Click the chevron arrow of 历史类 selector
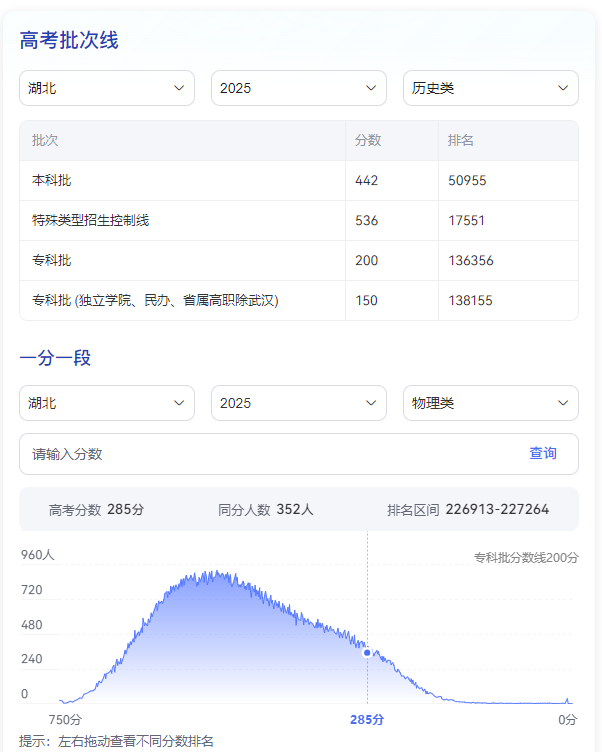This screenshot has width=602, height=752. tap(562, 88)
